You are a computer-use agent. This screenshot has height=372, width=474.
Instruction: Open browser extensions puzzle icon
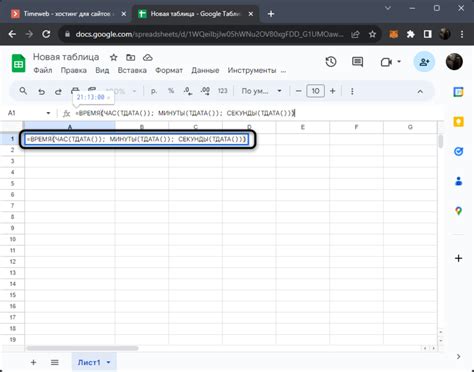(411, 34)
